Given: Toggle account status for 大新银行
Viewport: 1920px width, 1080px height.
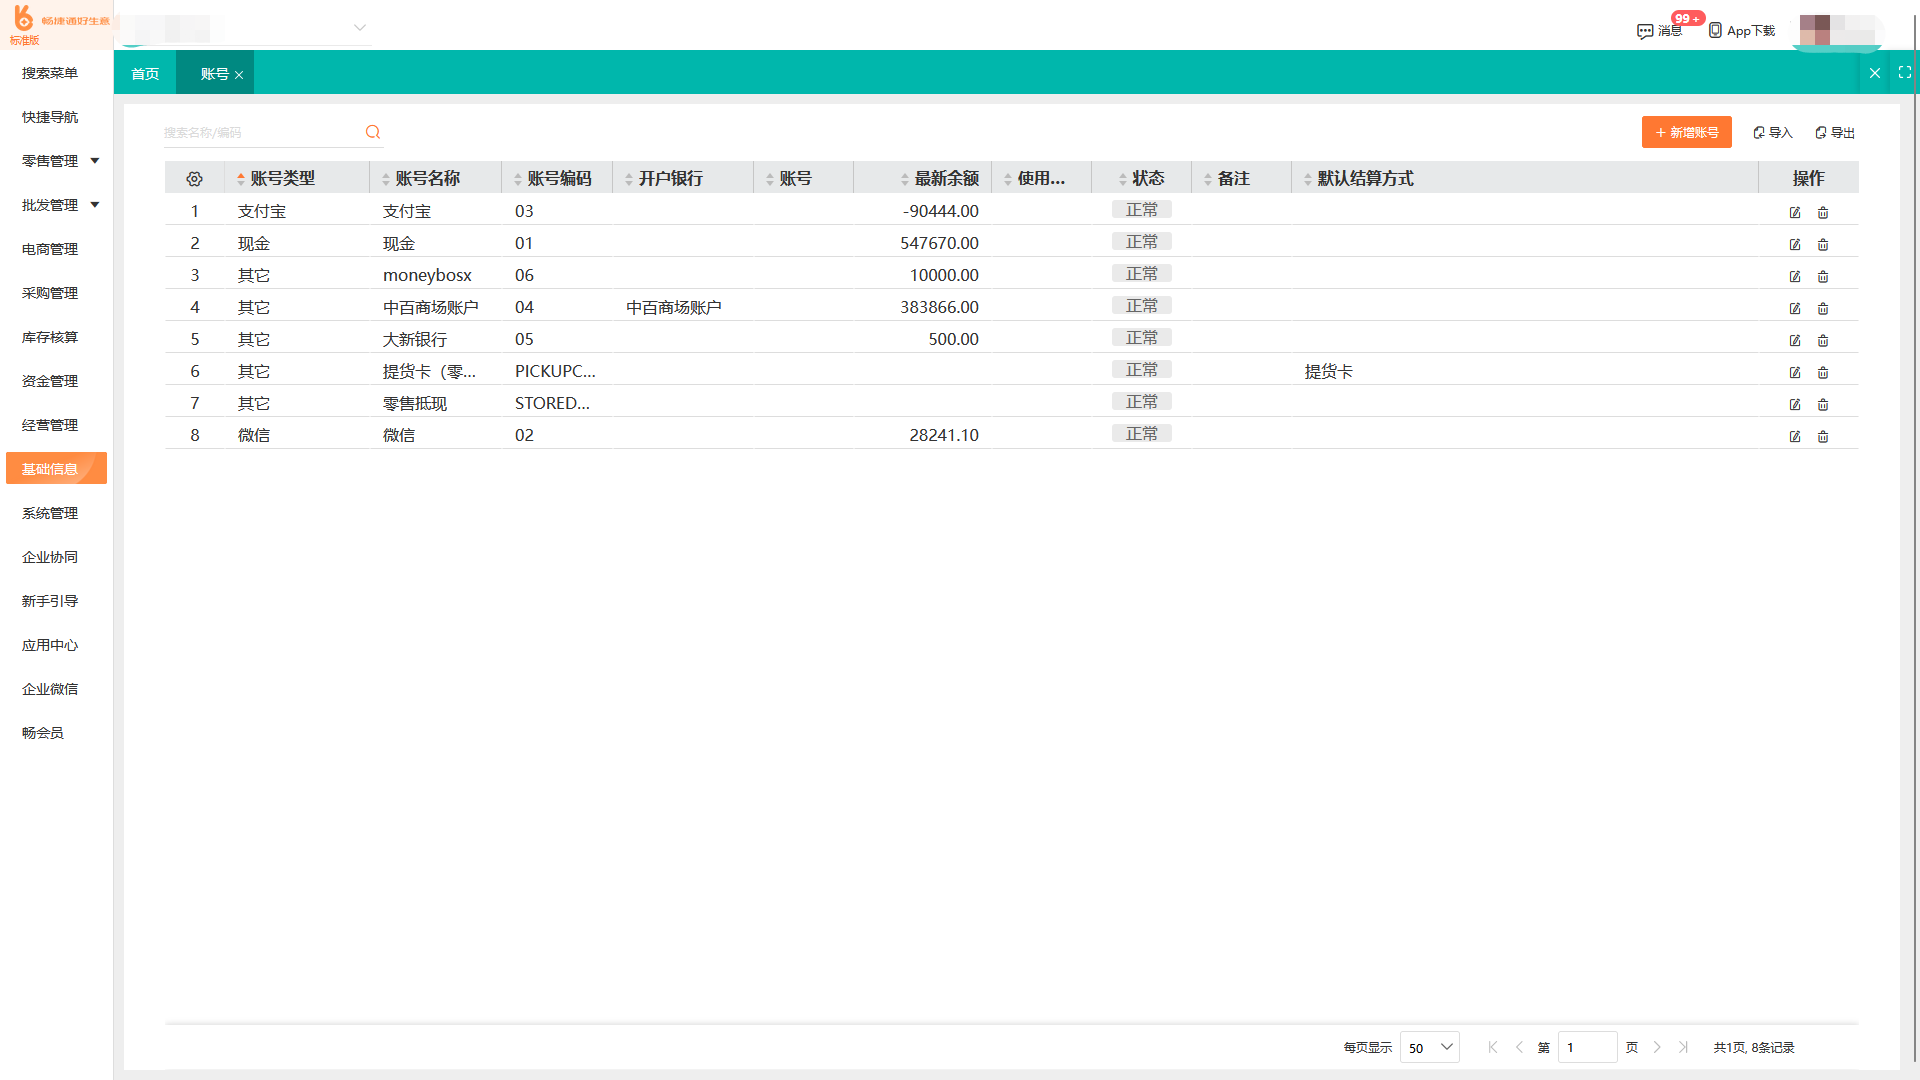Looking at the screenshot, I should coord(1142,338).
